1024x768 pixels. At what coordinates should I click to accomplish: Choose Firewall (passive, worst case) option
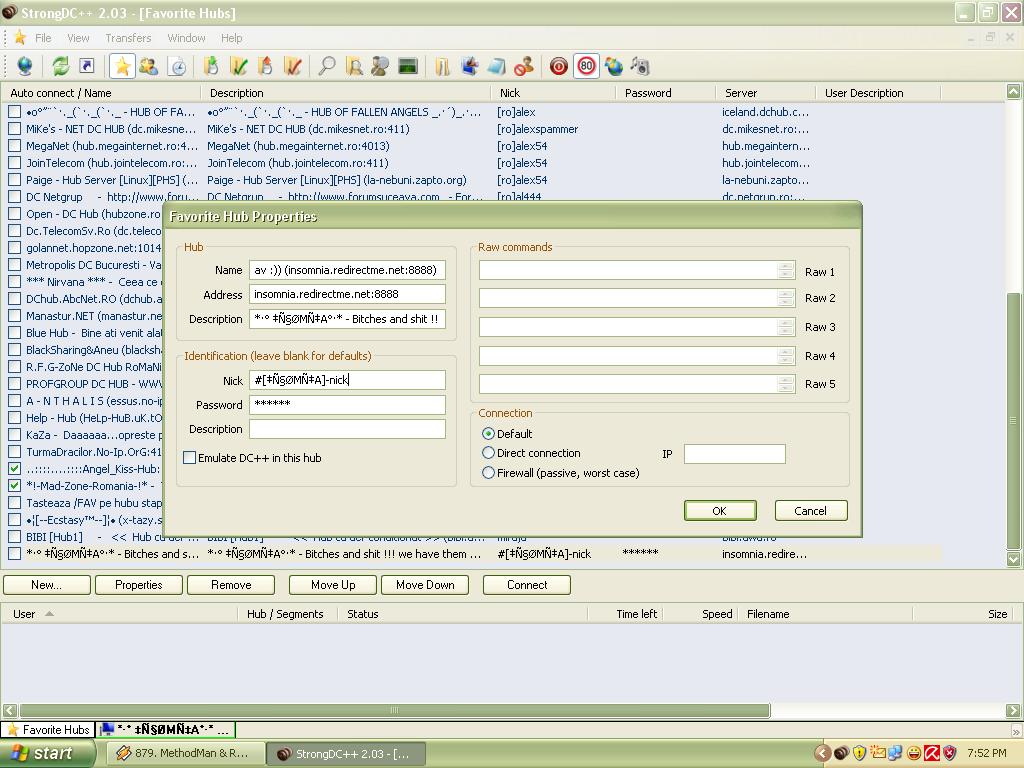coord(489,473)
